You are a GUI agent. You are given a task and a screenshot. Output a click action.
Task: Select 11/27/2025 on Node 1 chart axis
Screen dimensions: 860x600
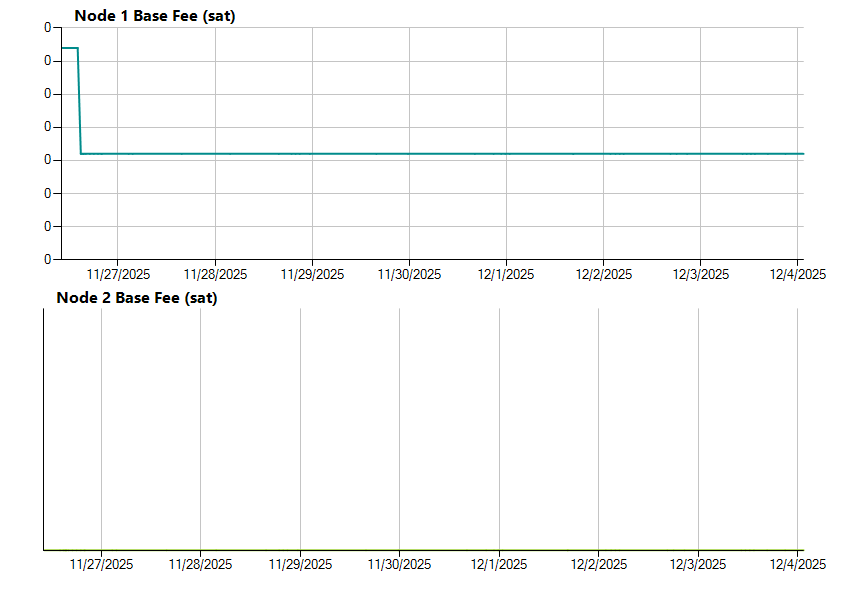118,273
